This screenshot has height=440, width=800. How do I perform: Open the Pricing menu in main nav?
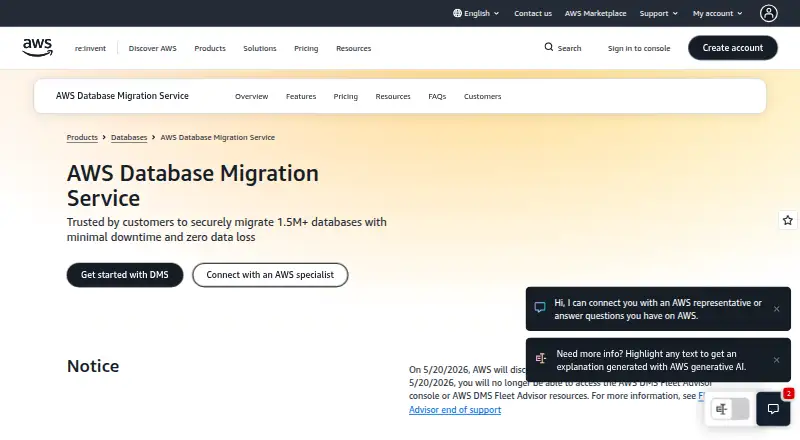306,48
